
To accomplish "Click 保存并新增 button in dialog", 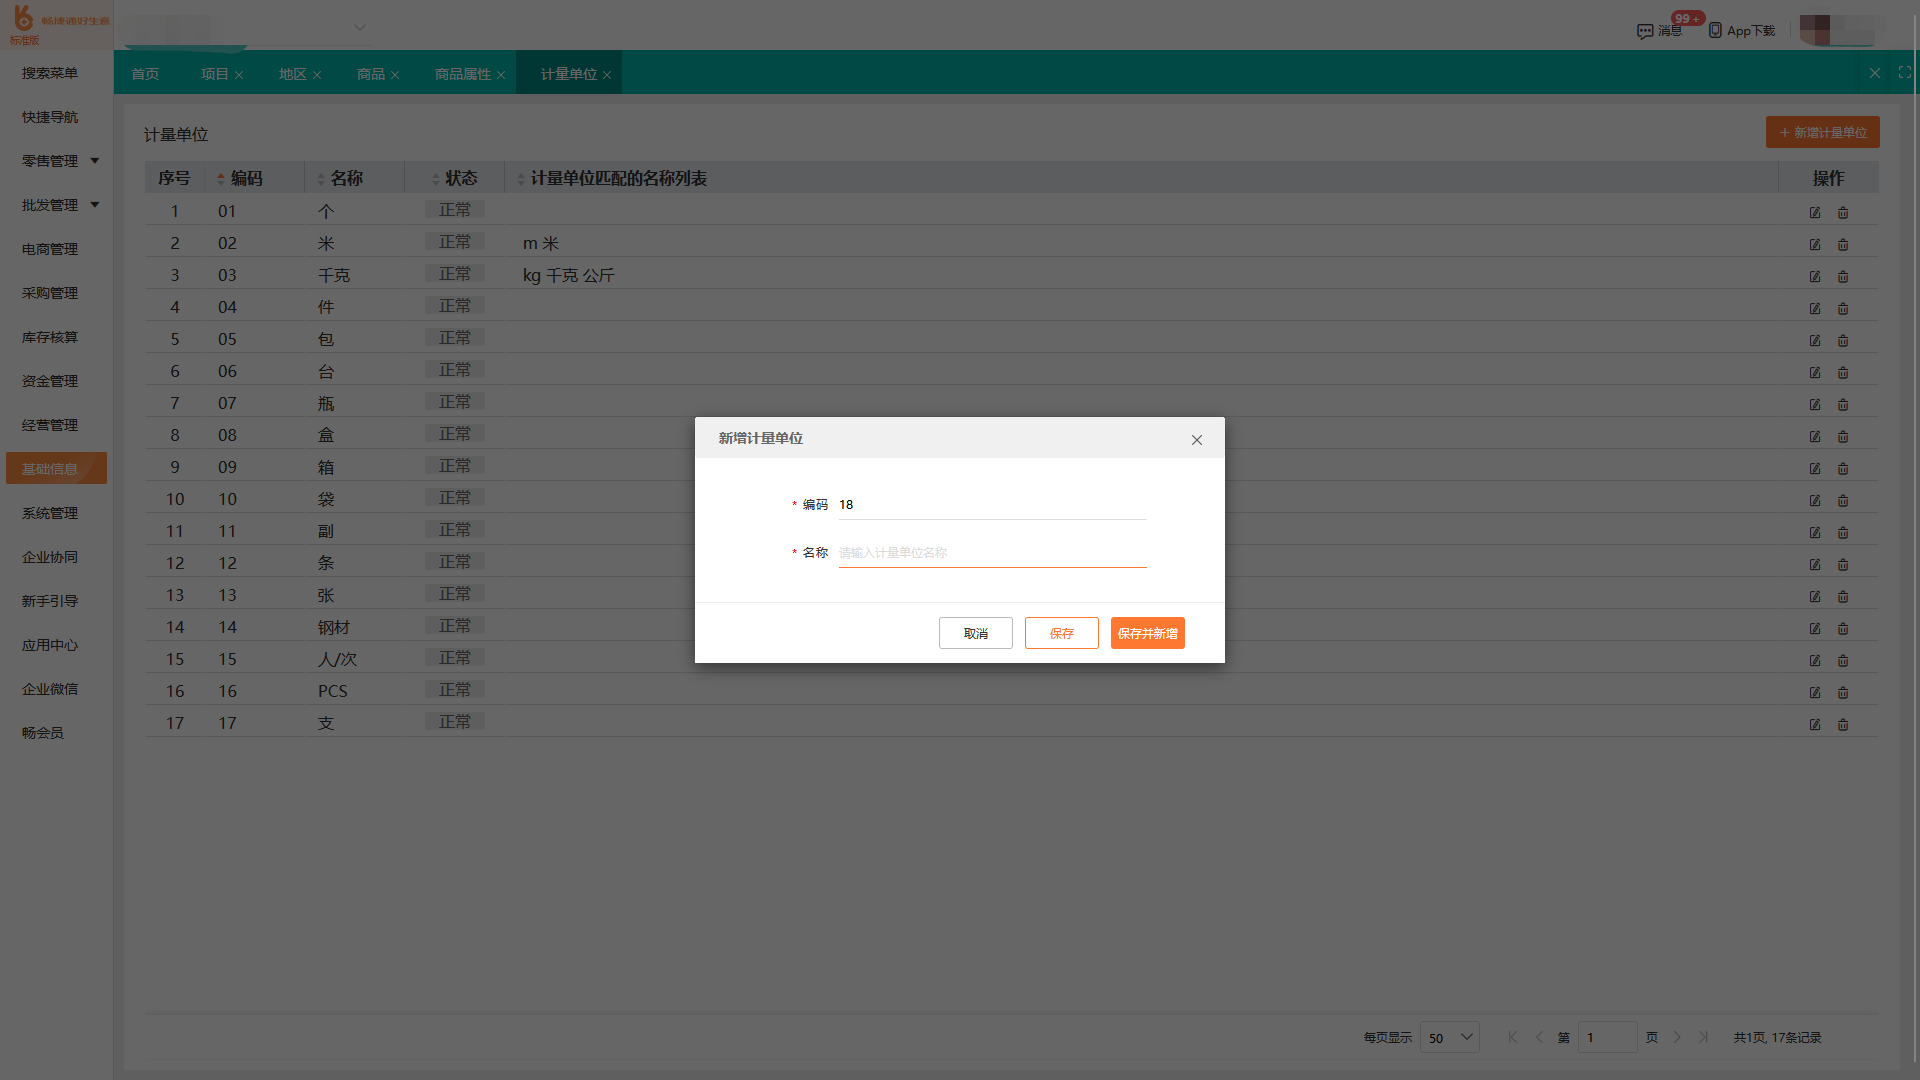I will pos(1146,633).
